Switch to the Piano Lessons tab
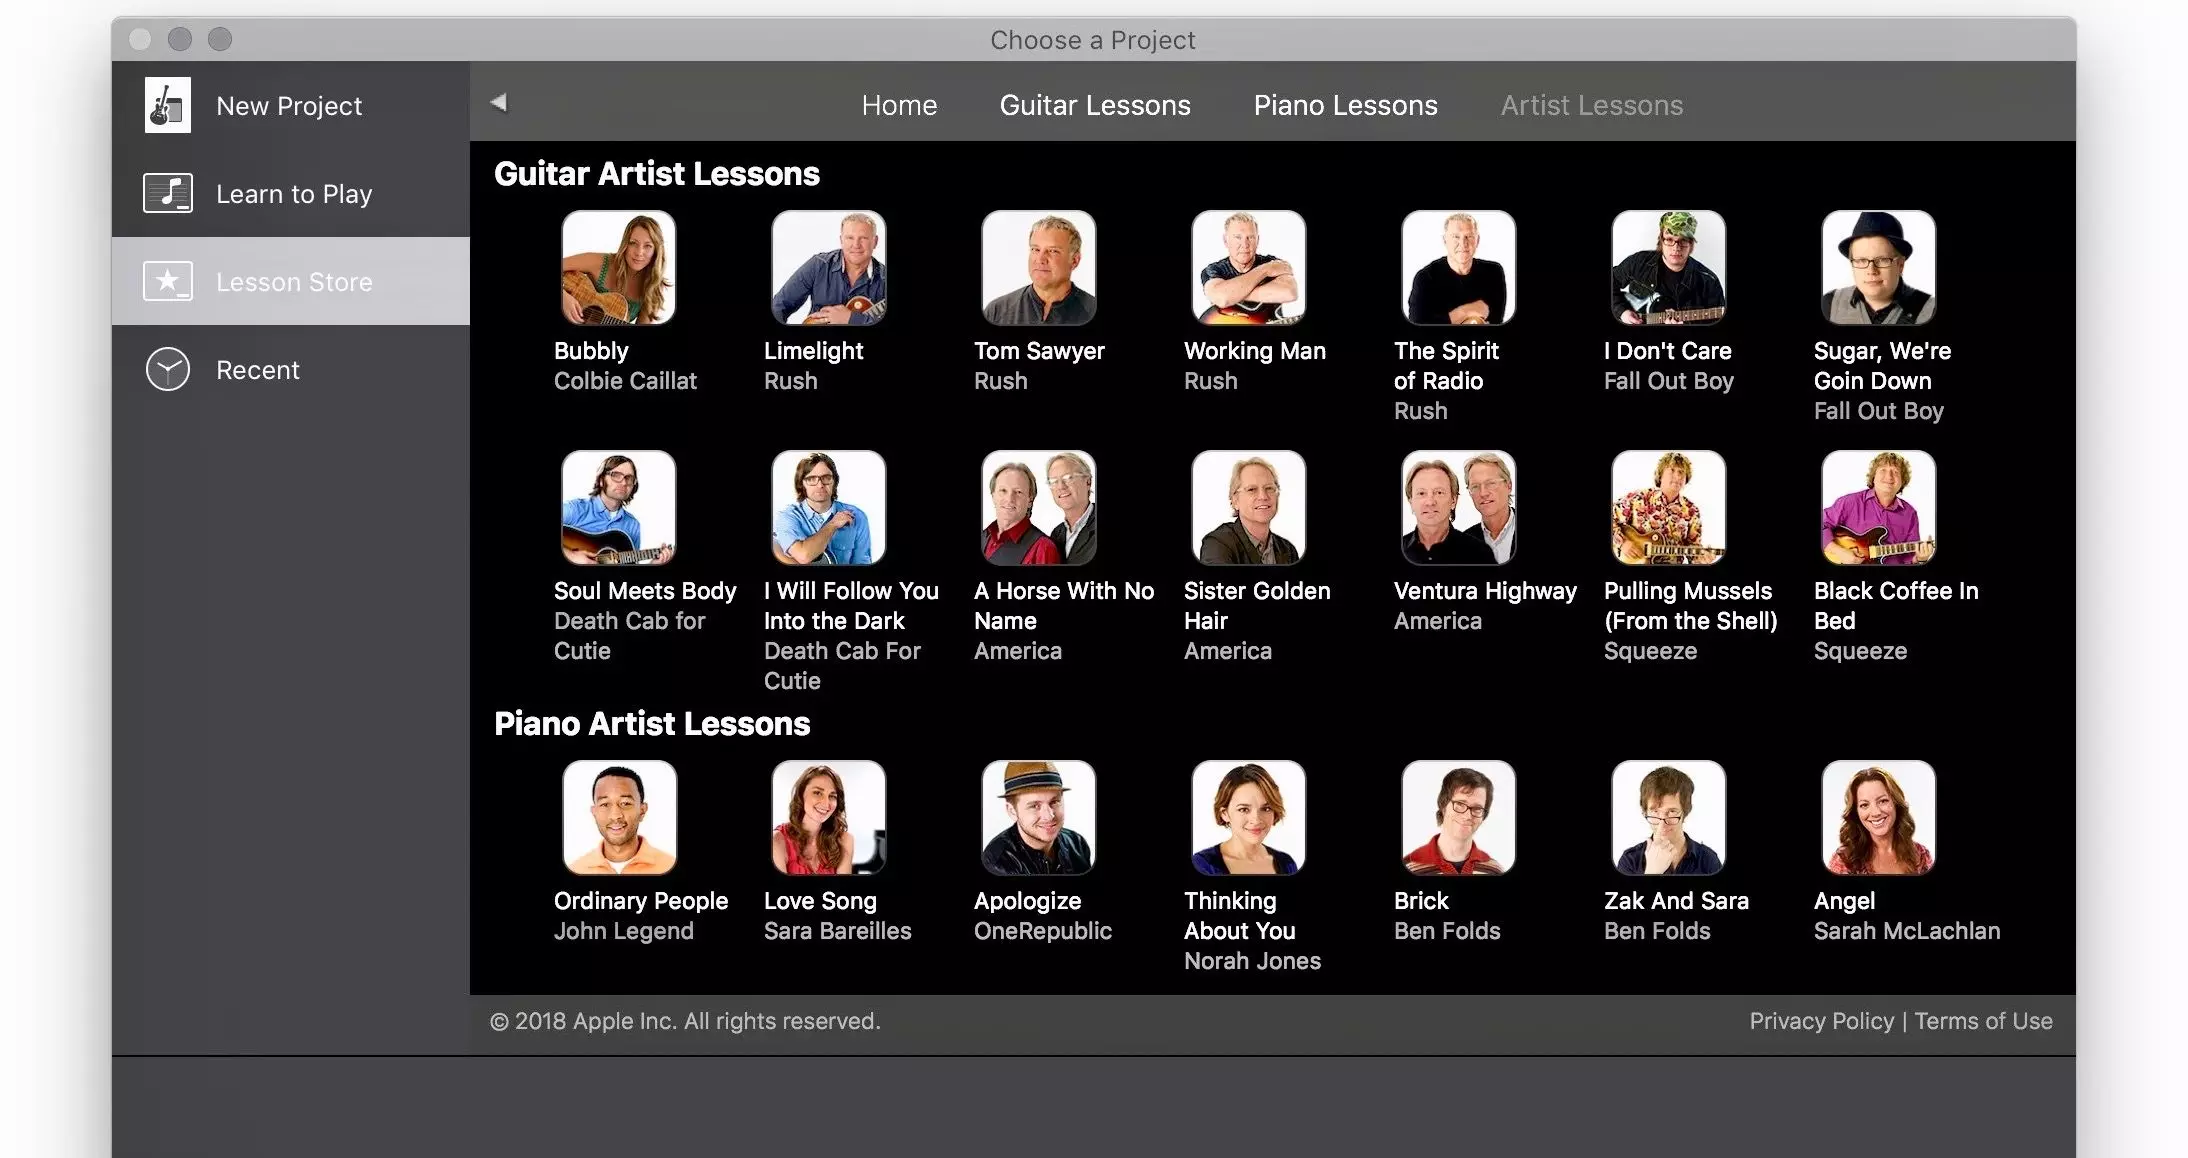This screenshot has width=2188, height=1158. [x=1344, y=104]
